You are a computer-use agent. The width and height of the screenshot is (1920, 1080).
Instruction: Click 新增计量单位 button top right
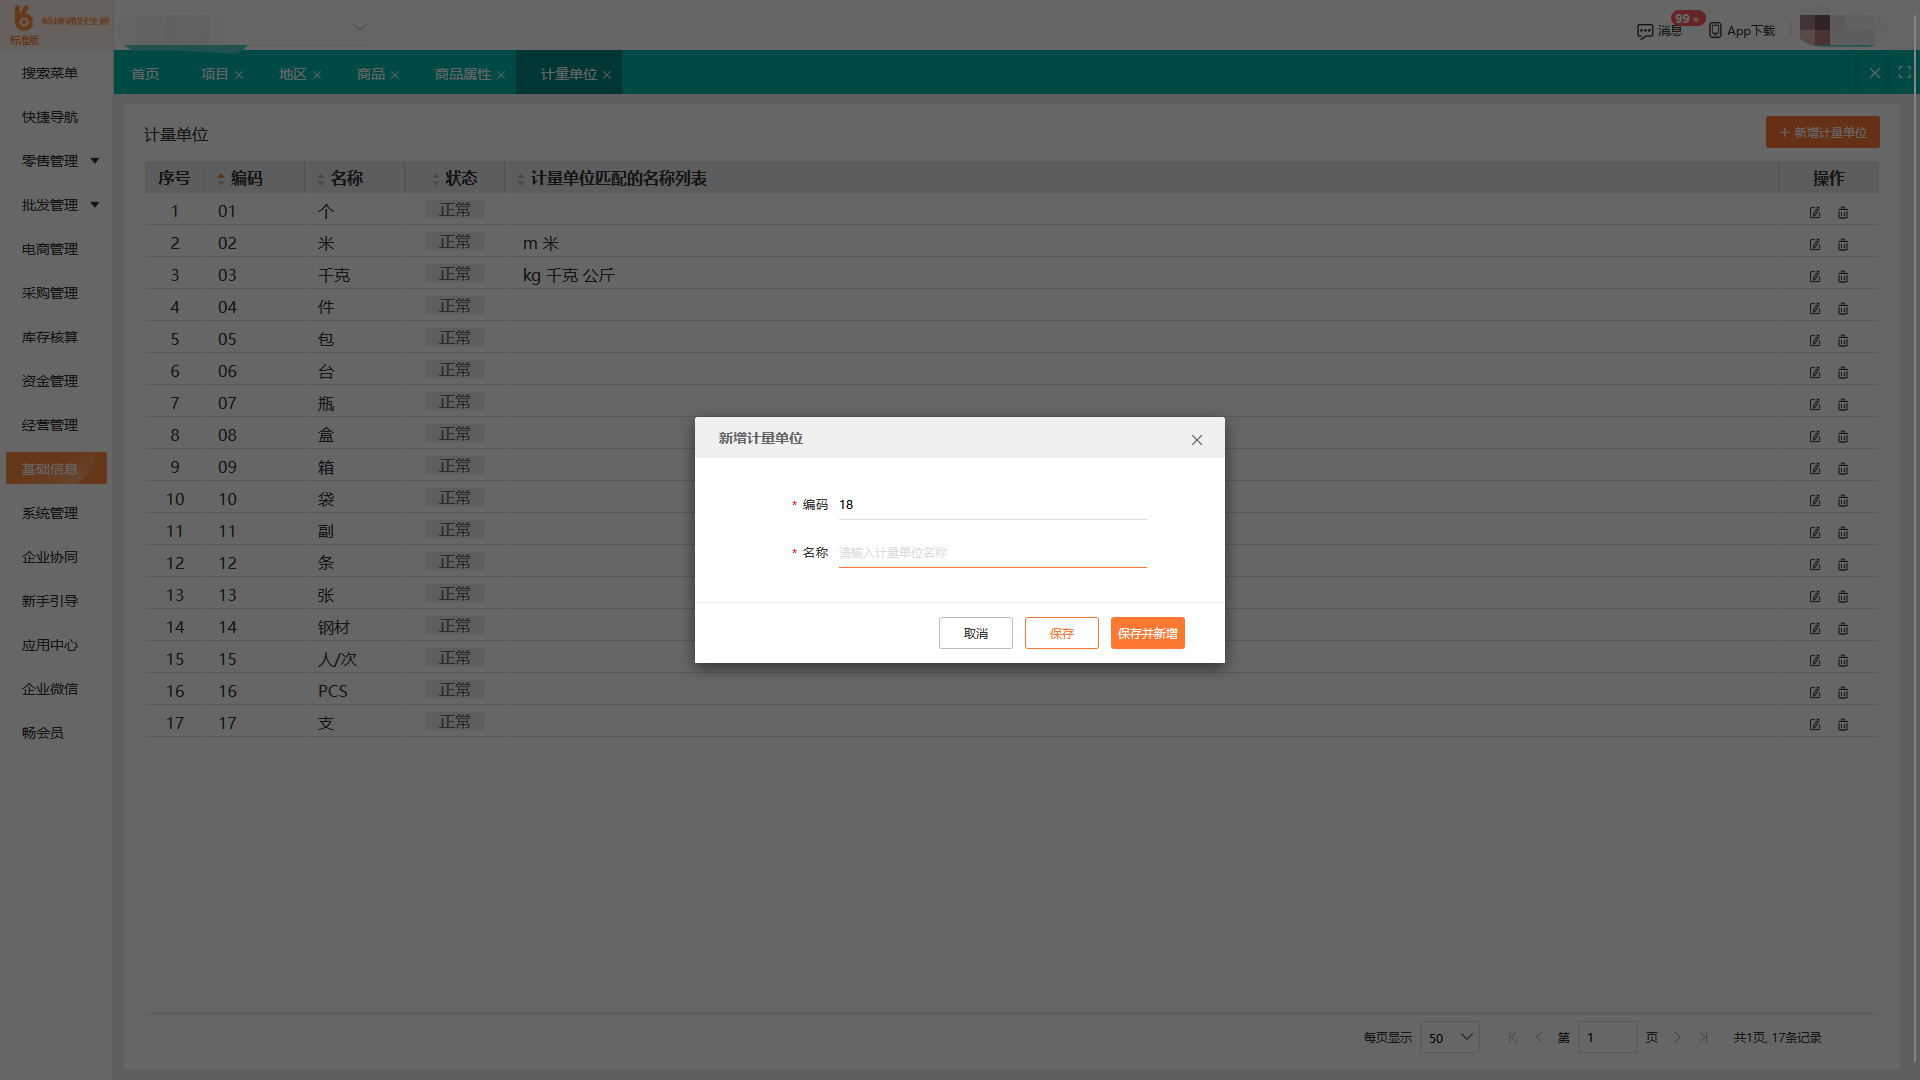1822,132
